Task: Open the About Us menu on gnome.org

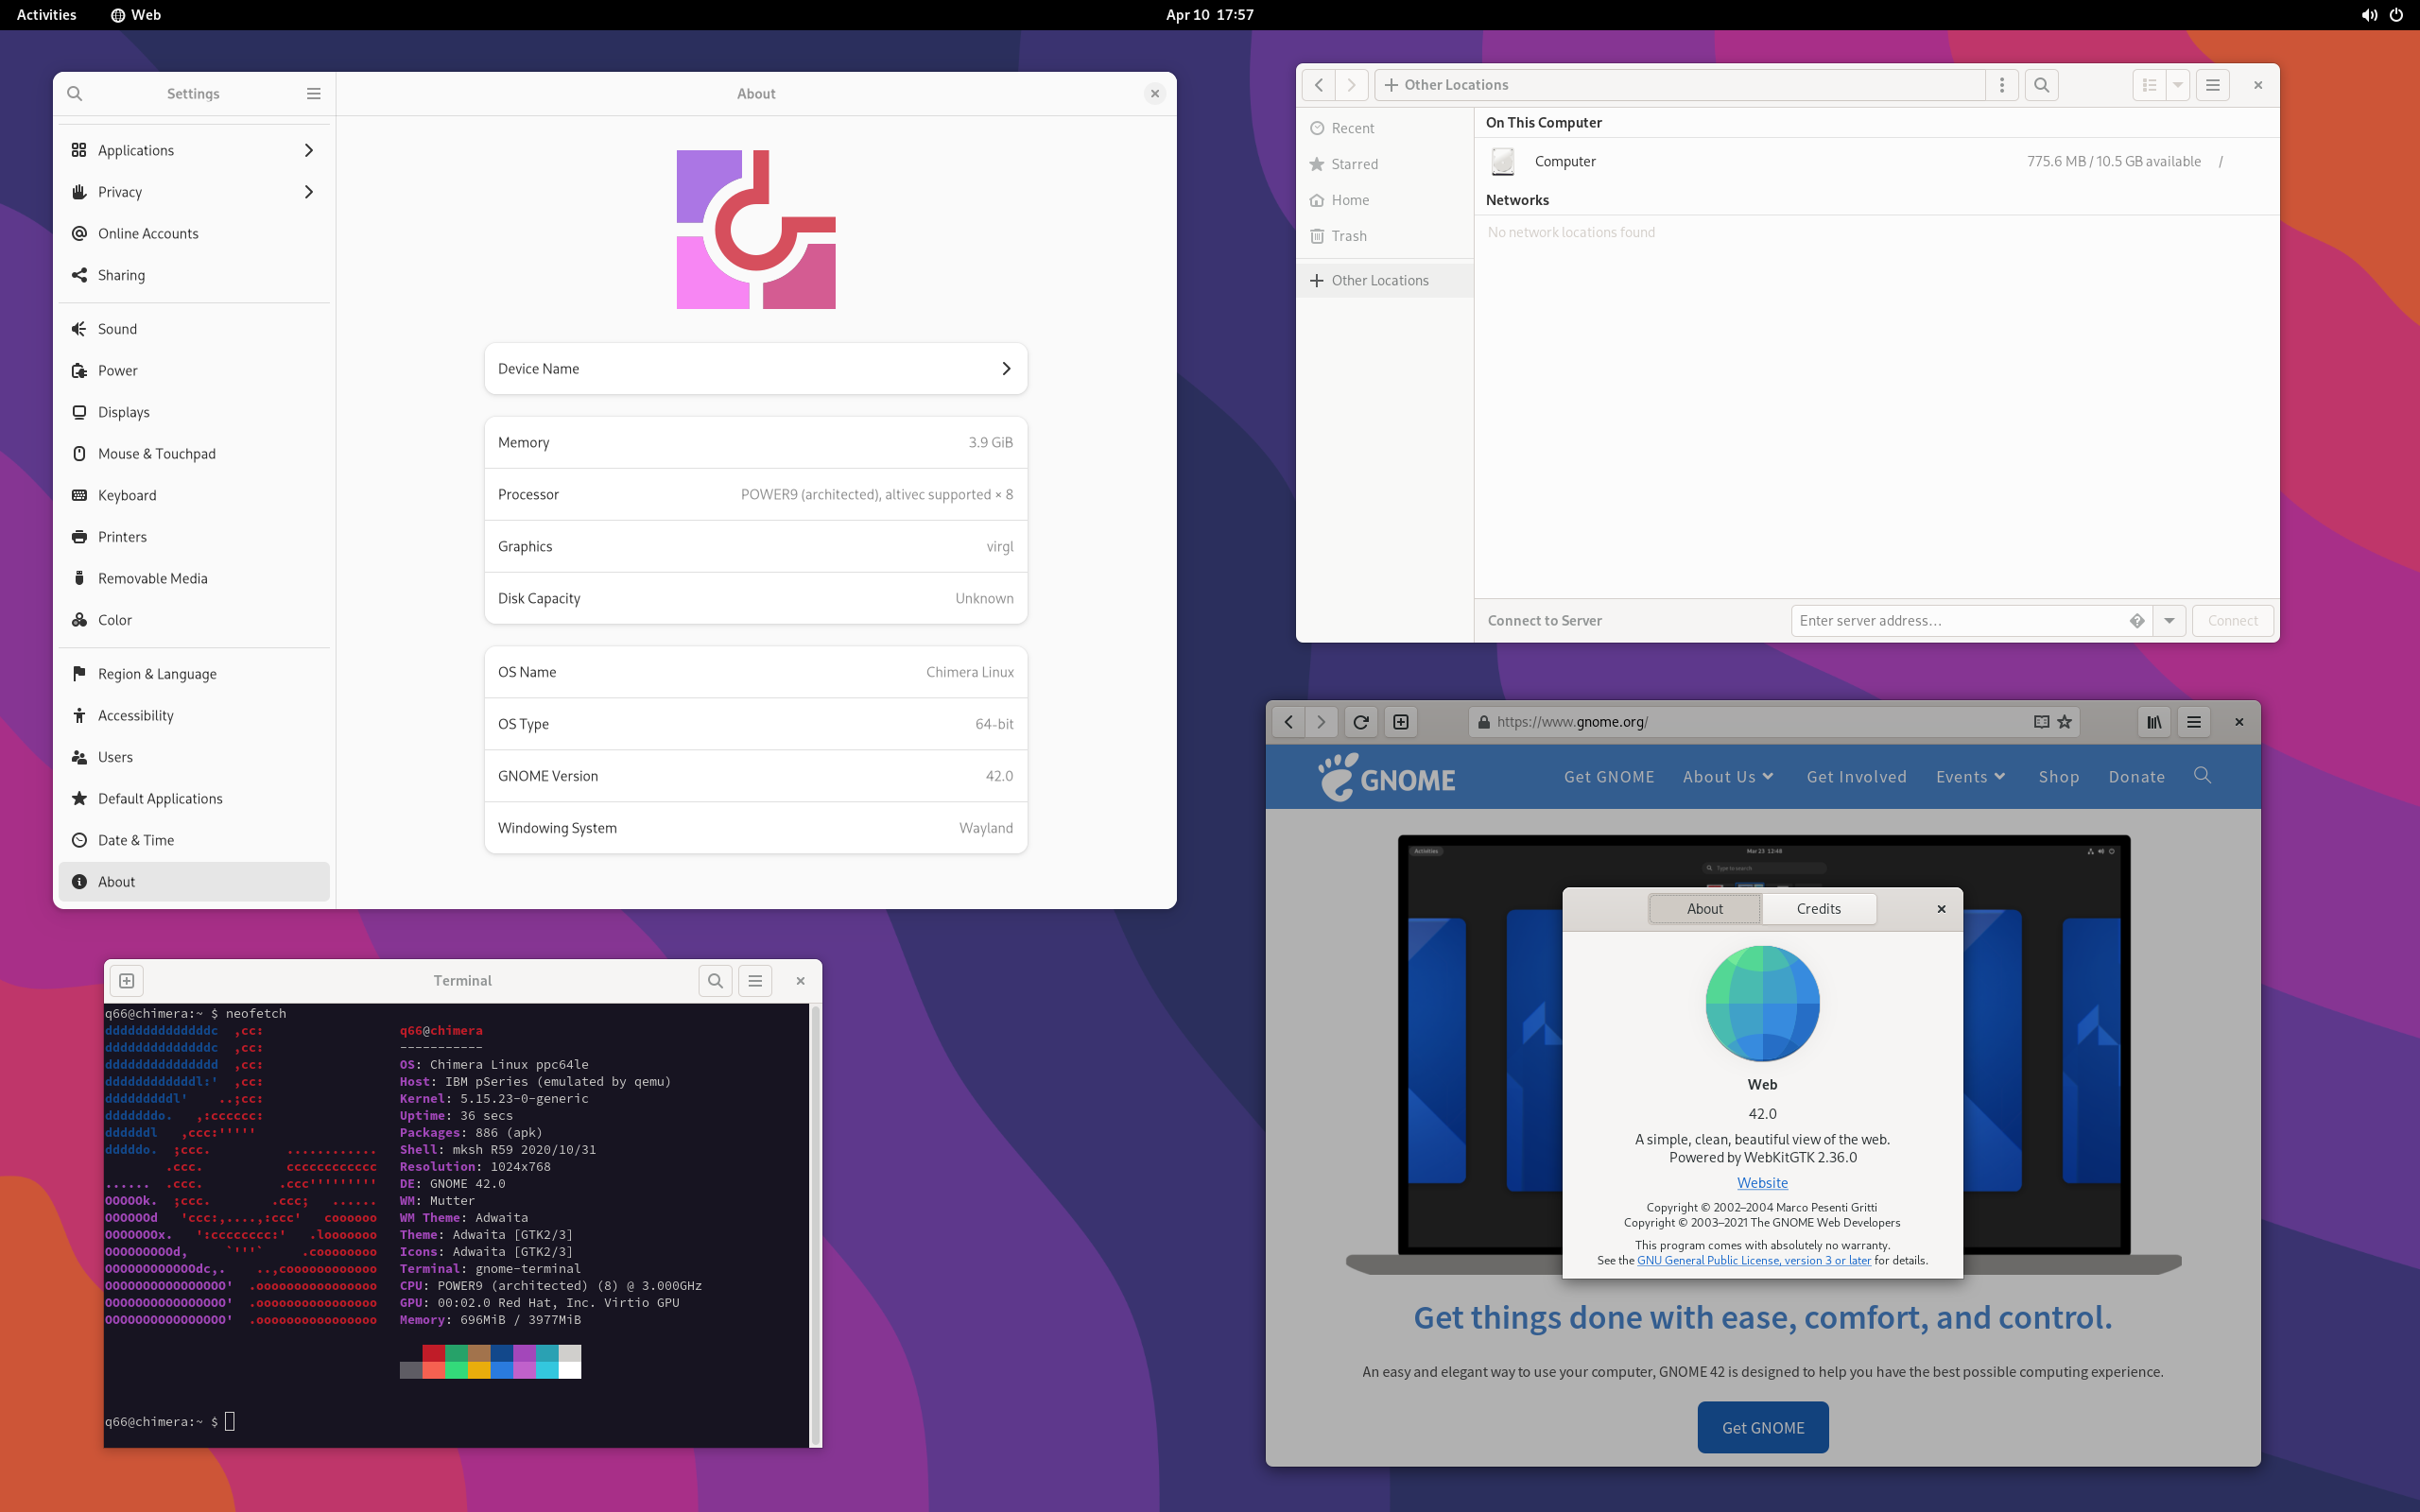Action: (1727, 777)
